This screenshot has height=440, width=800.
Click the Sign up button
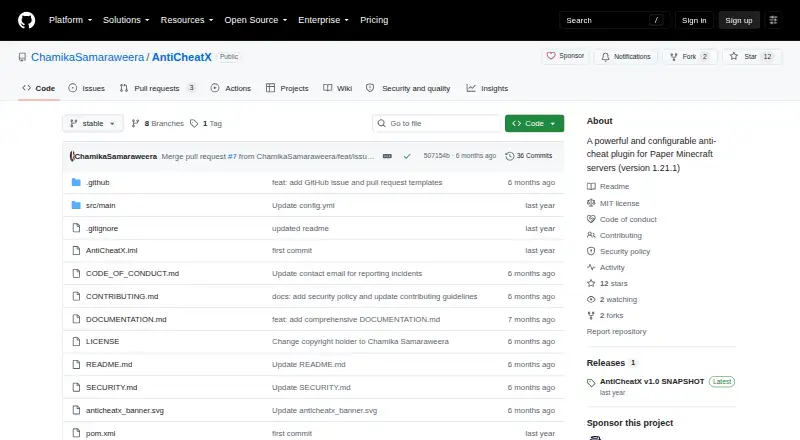pos(739,20)
